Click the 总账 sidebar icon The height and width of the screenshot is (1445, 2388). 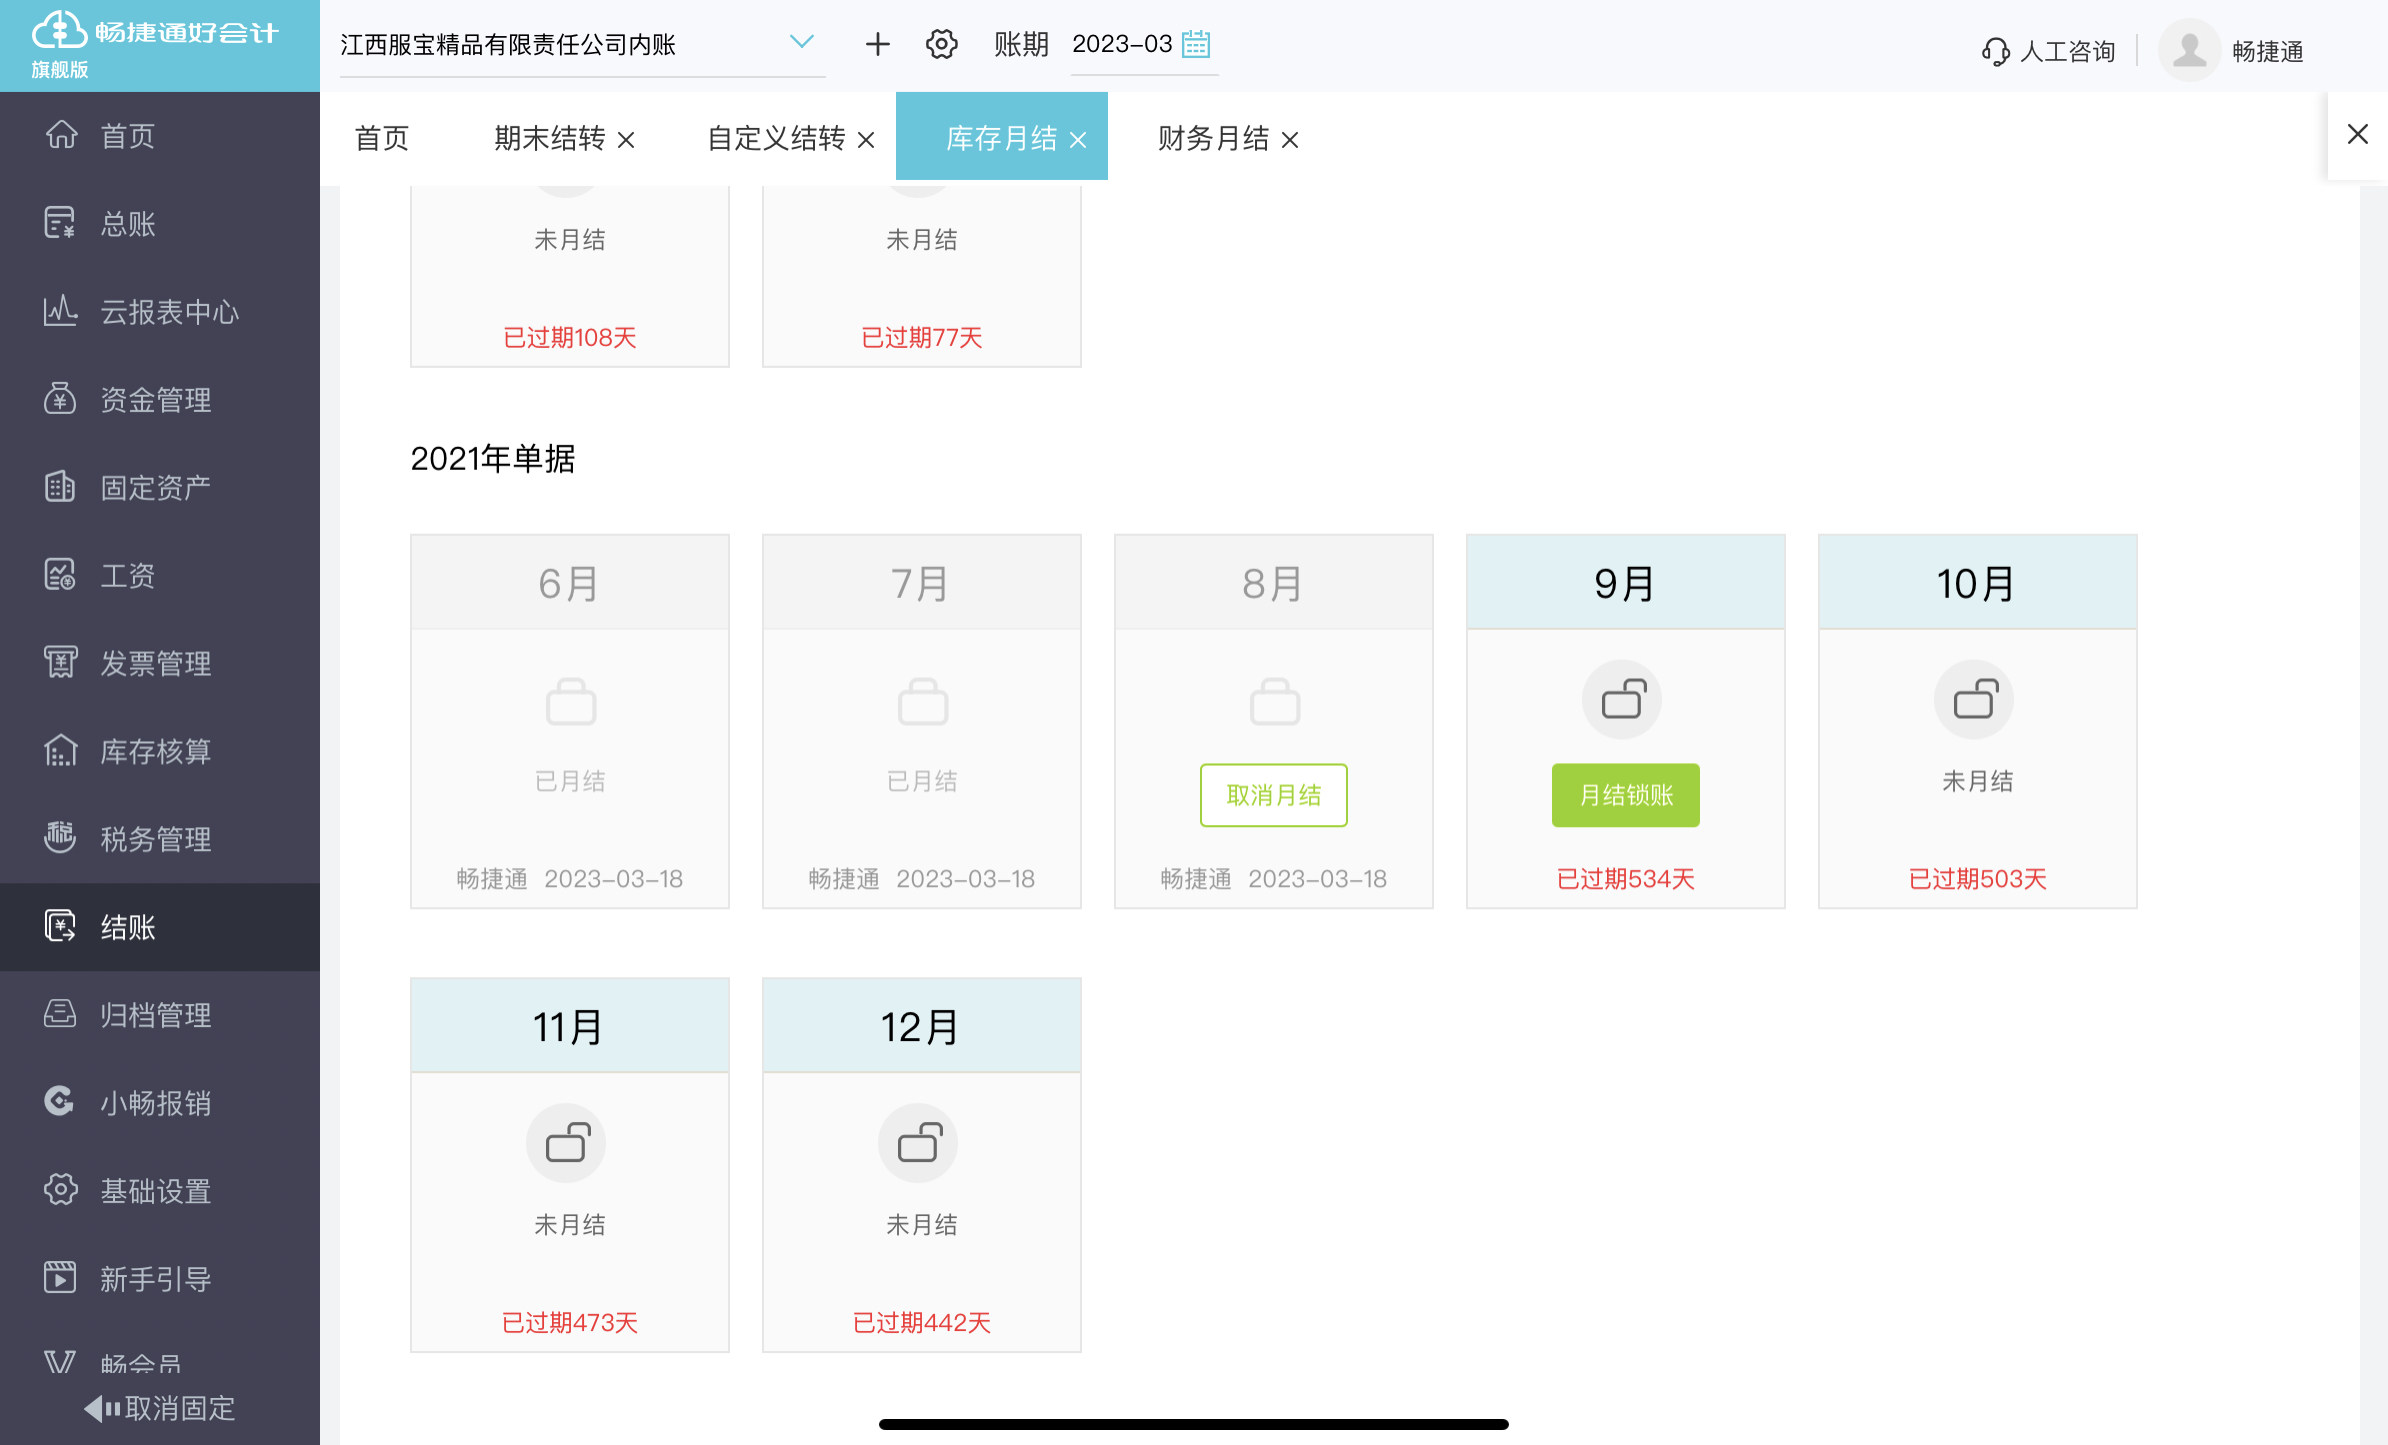(x=61, y=223)
